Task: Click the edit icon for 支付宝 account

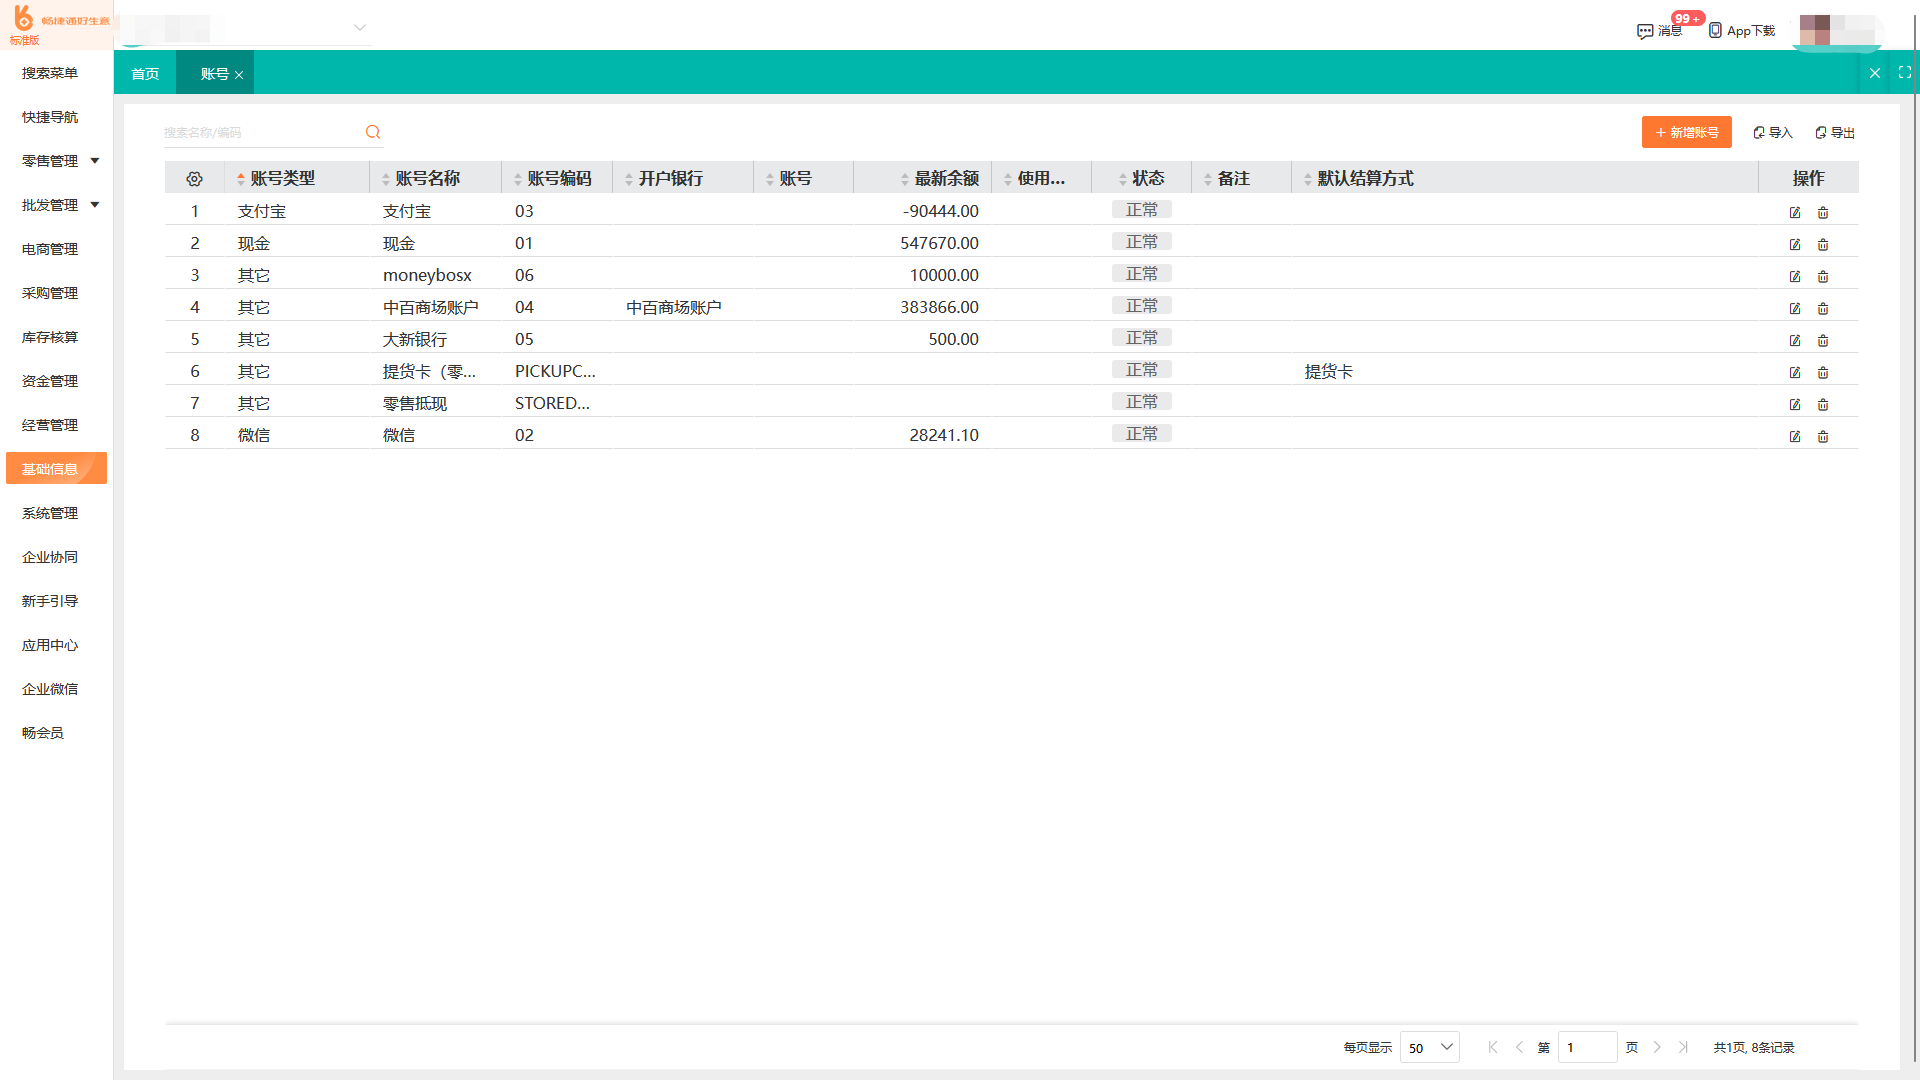Action: tap(1793, 212)
